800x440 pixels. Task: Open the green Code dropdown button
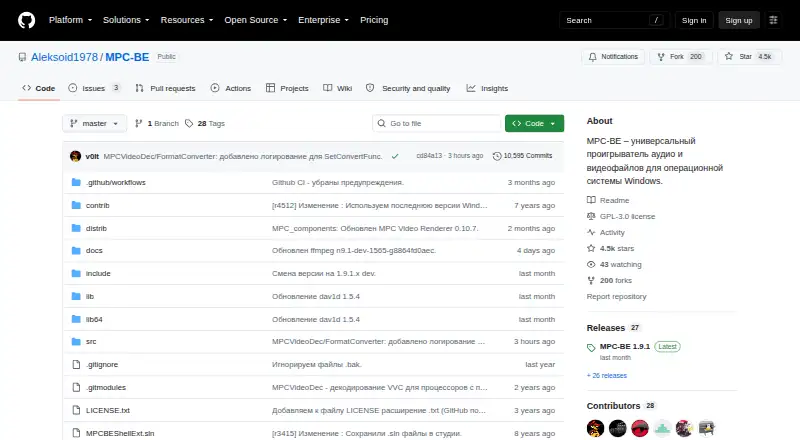click(534, 124)
